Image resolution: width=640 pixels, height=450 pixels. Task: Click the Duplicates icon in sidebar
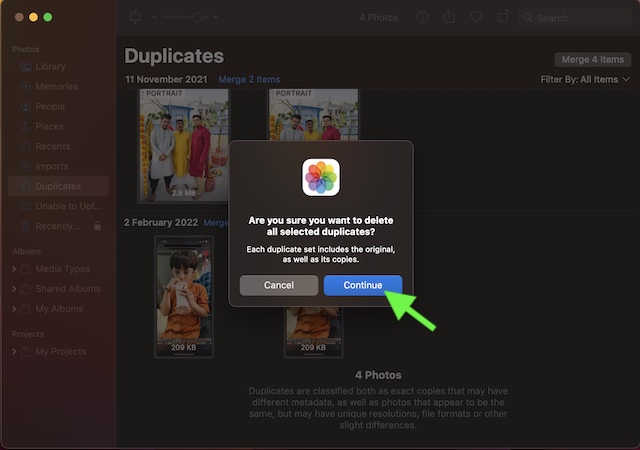point(25,186)
